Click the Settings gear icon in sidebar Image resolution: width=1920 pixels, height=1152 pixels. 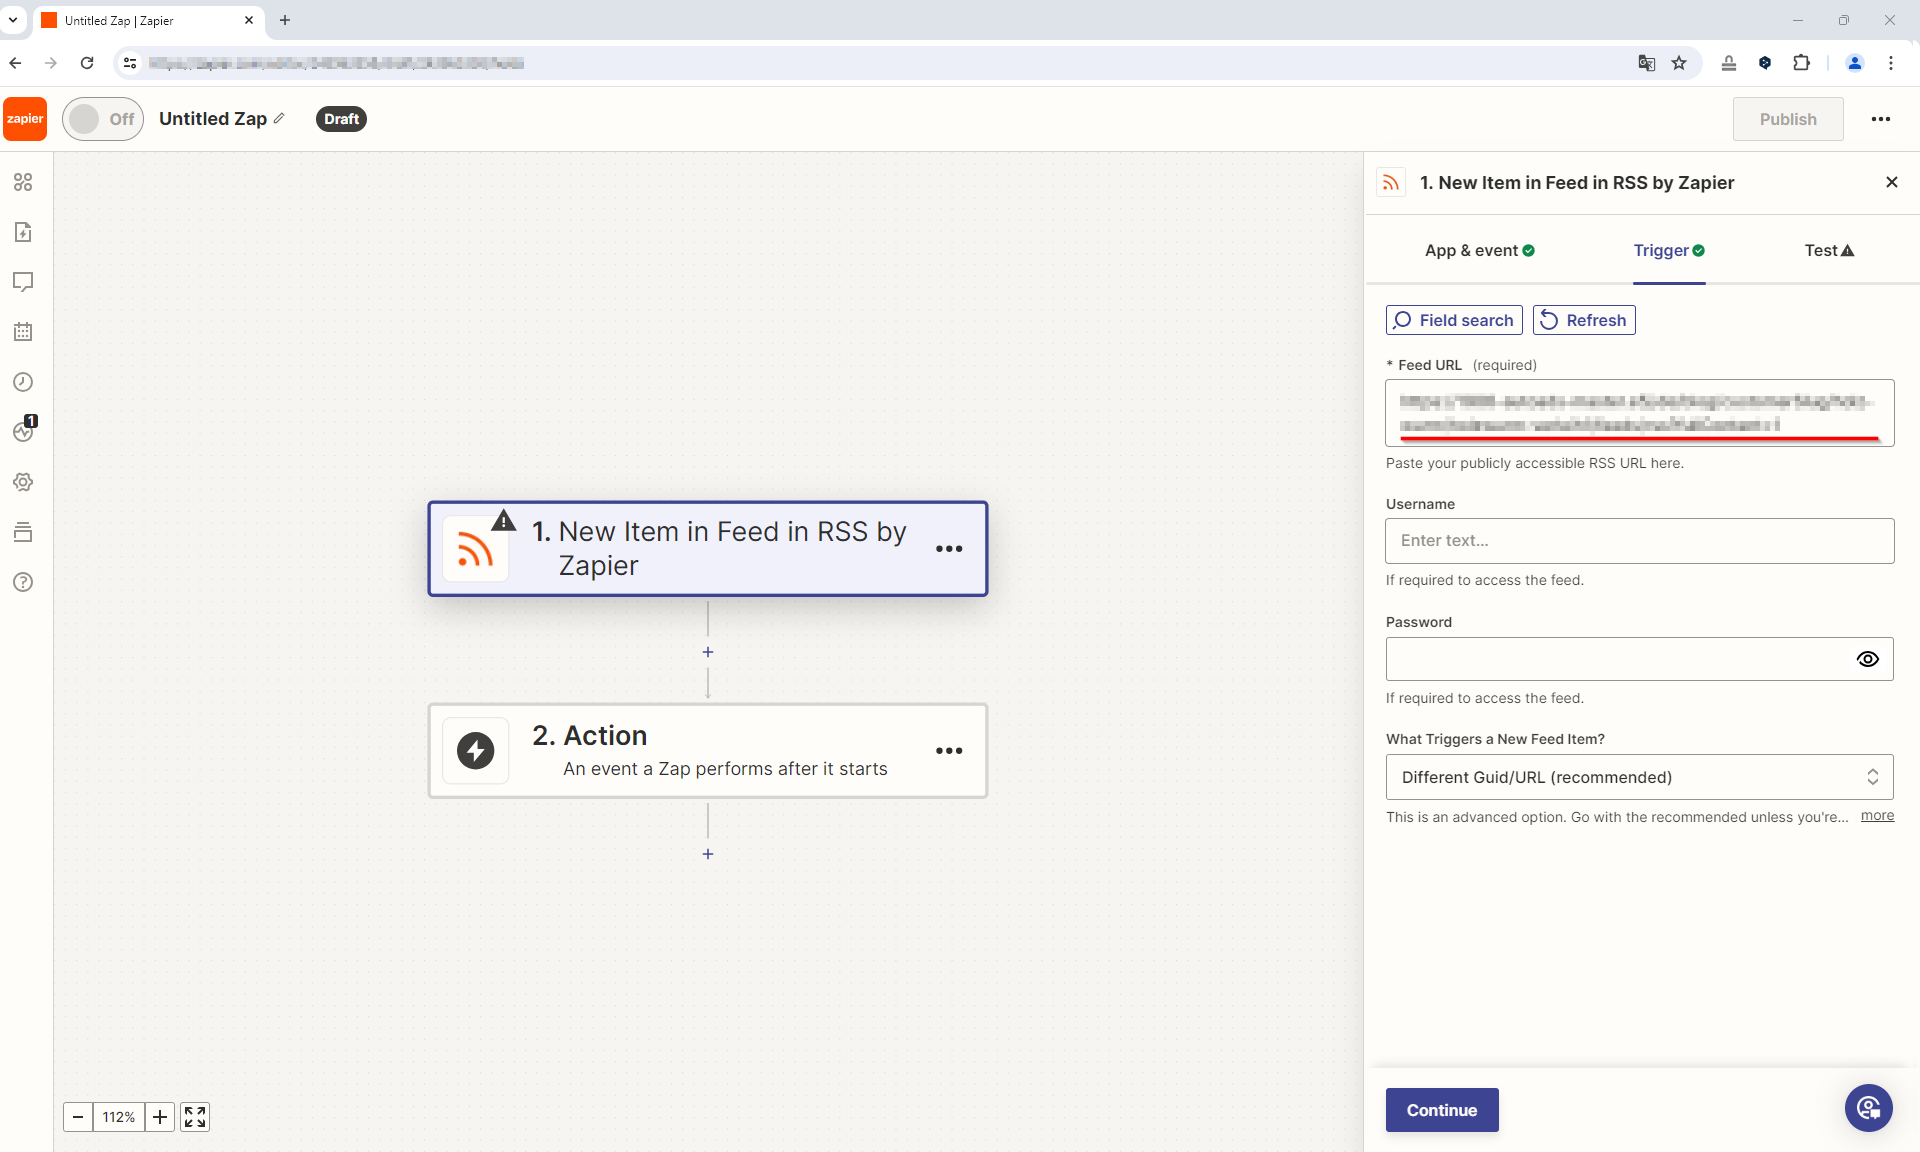pos(25,481)
